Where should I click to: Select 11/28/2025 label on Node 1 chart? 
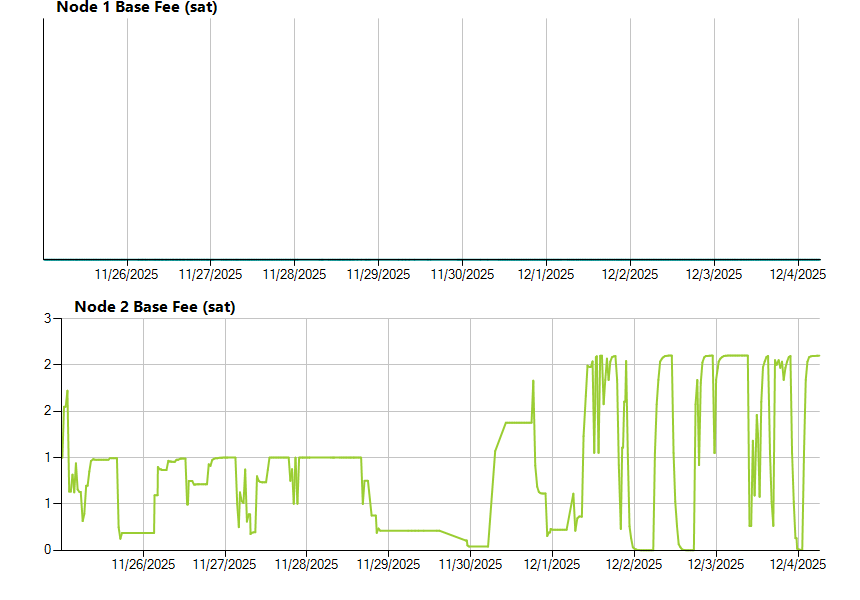(x=294, y=274)
